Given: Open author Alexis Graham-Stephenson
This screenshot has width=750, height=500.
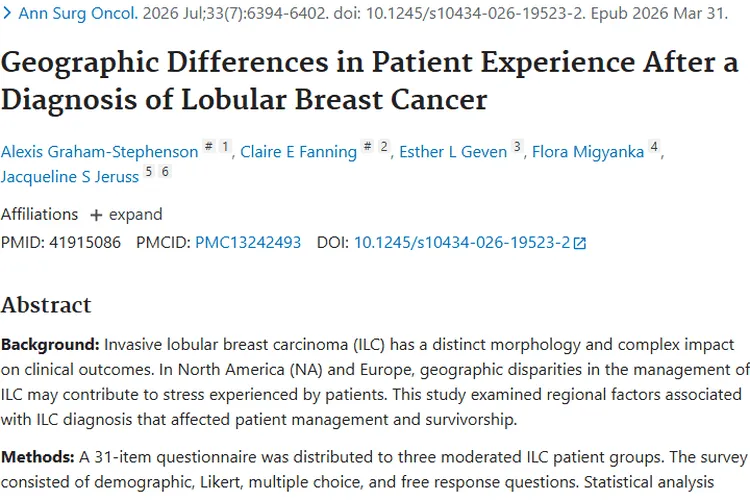Looking at the screenshot, I should [99, 152].
